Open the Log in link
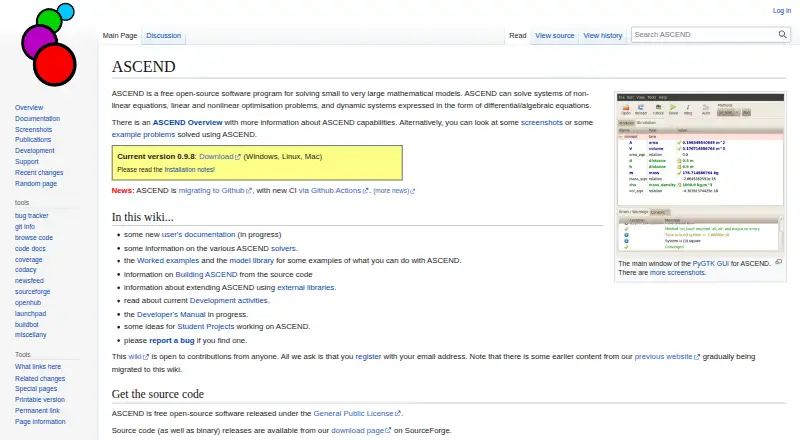 tap(782, 11)
